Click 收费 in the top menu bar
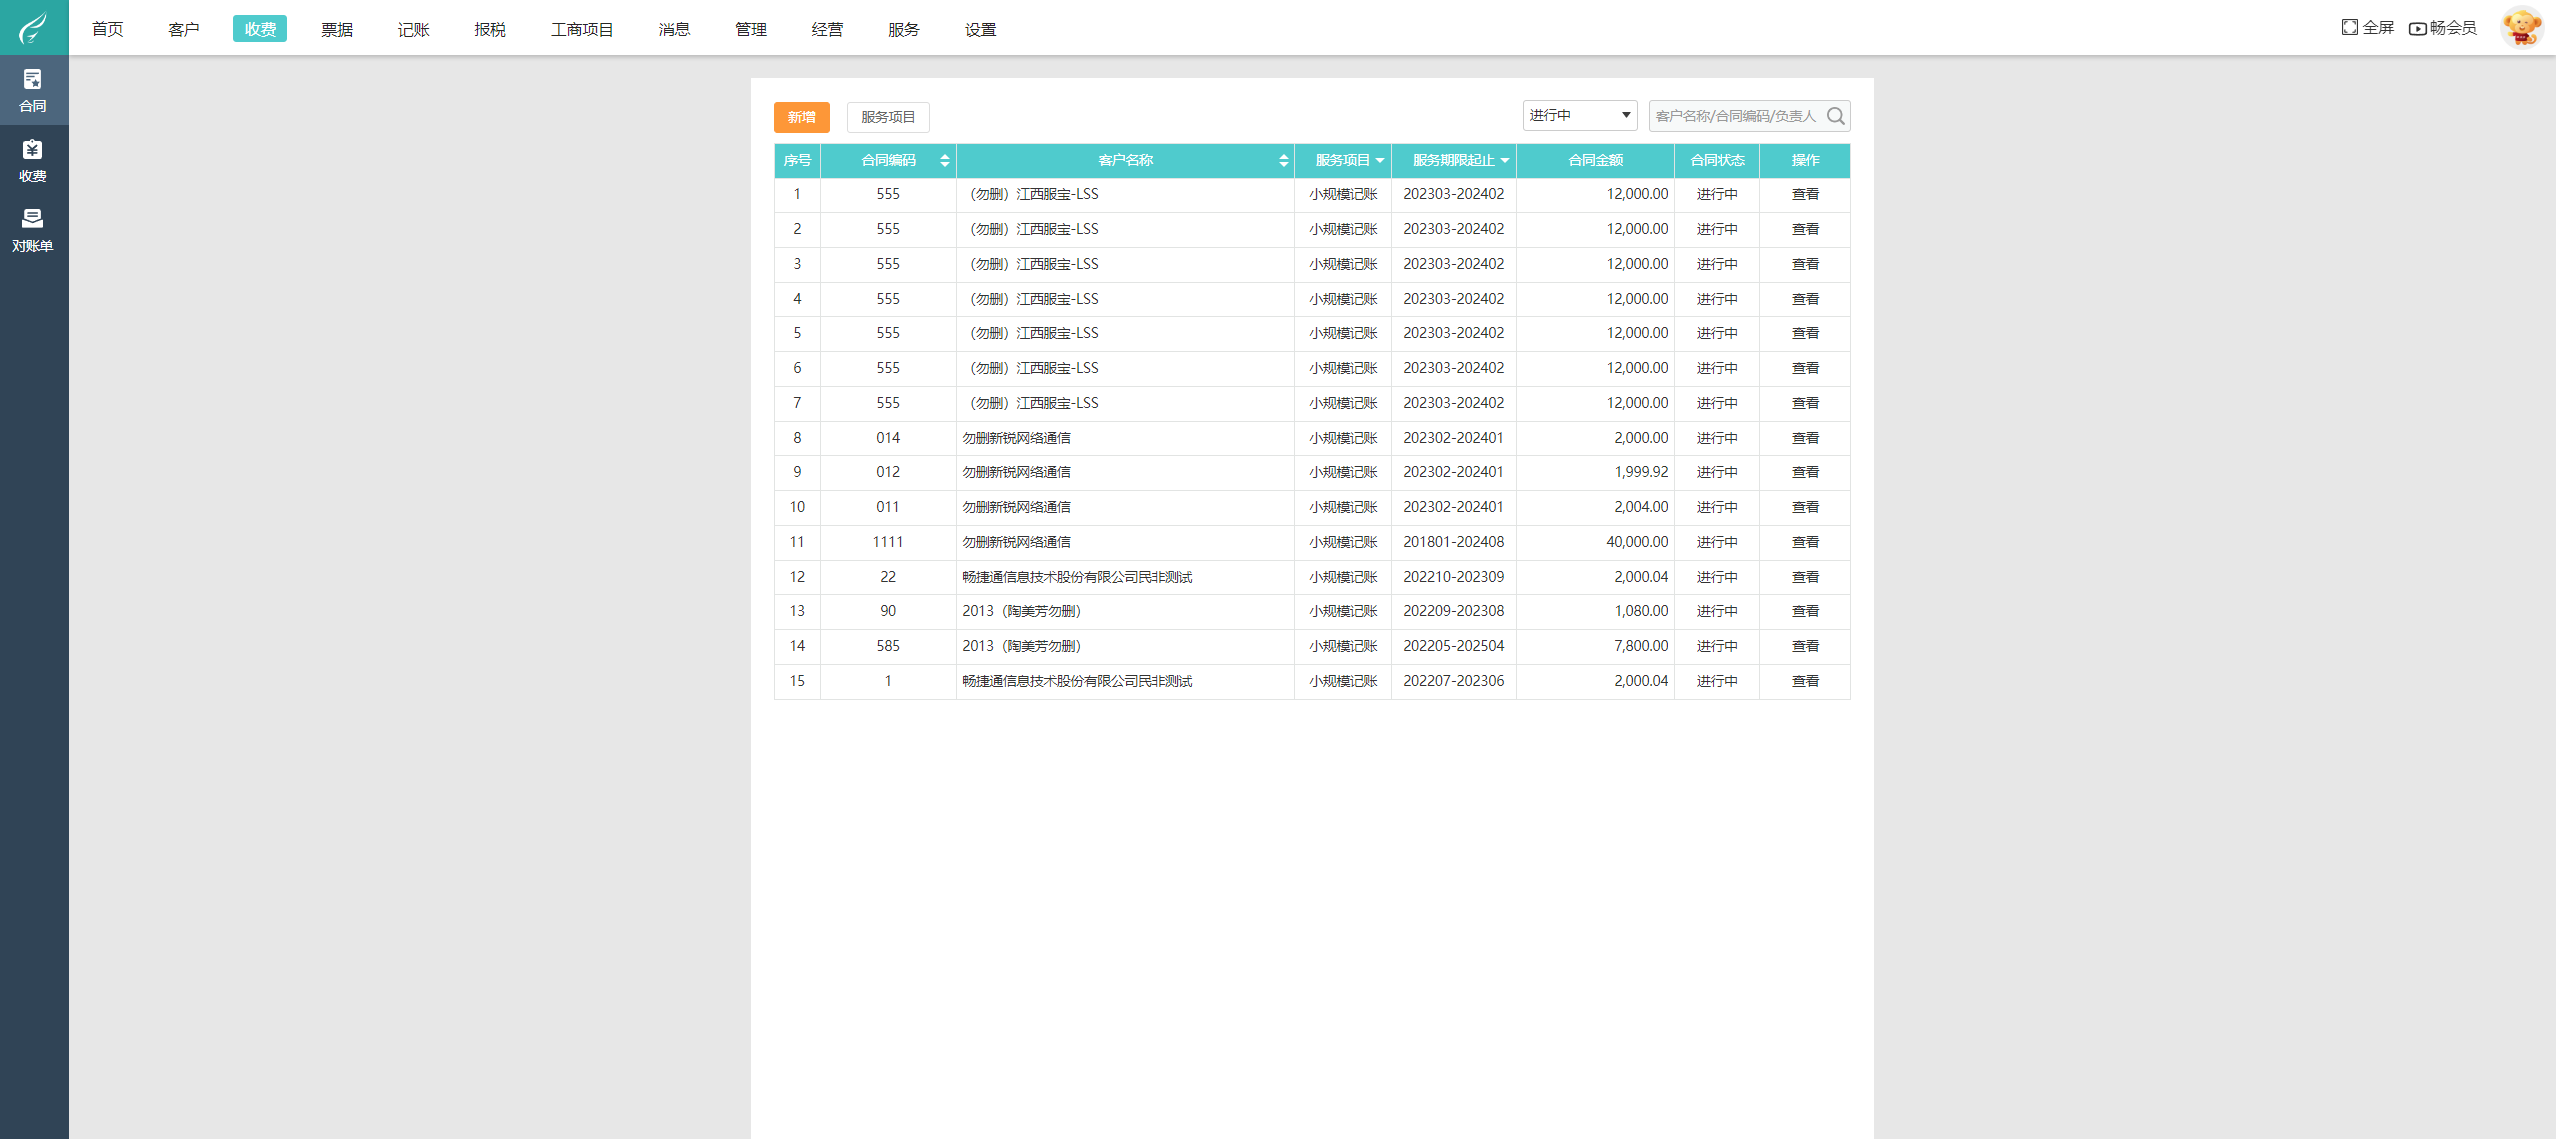Screen dimensions: 2556x1139 (259, 28)
